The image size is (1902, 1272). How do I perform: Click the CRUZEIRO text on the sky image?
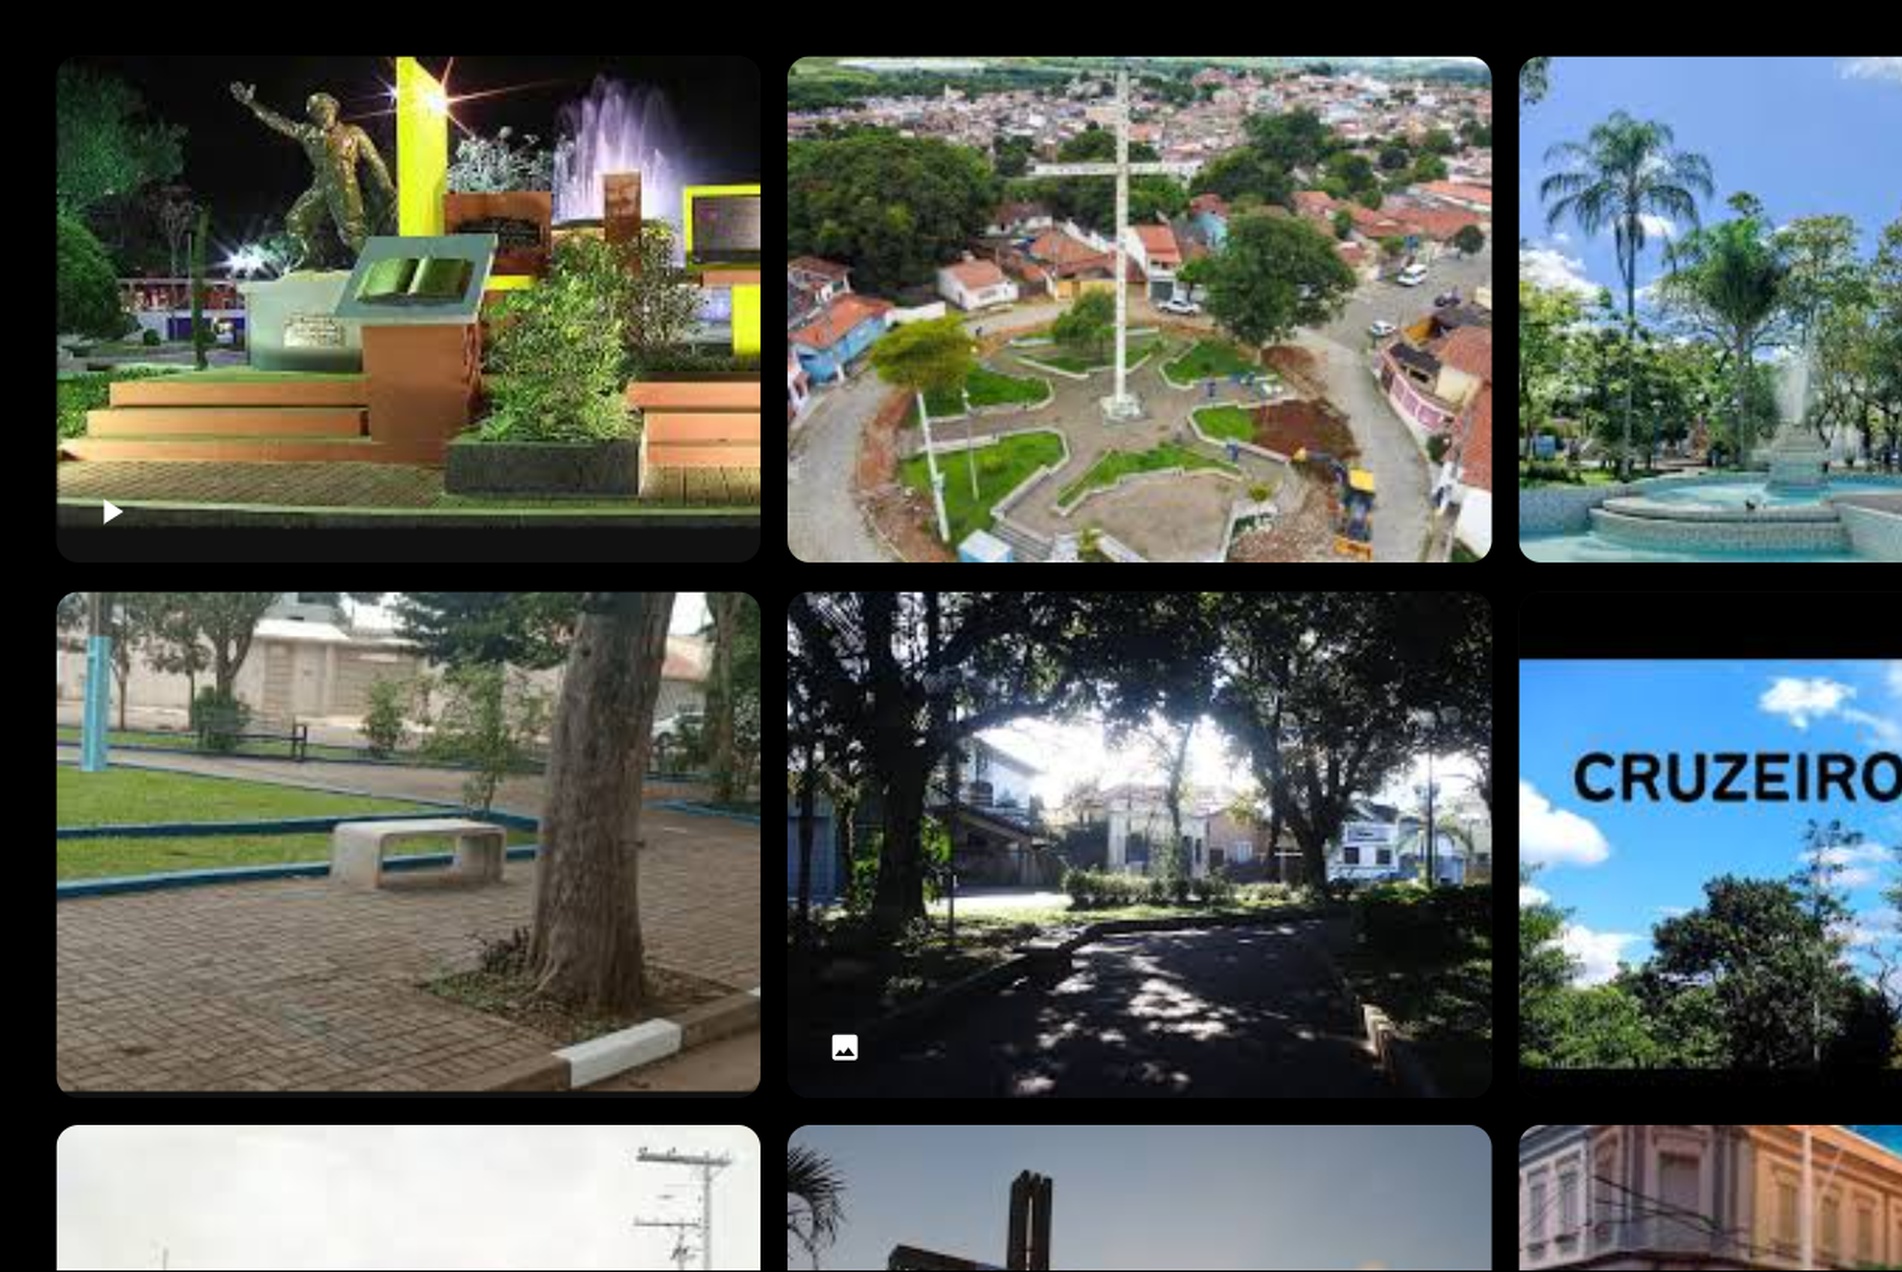point(1735,778)
